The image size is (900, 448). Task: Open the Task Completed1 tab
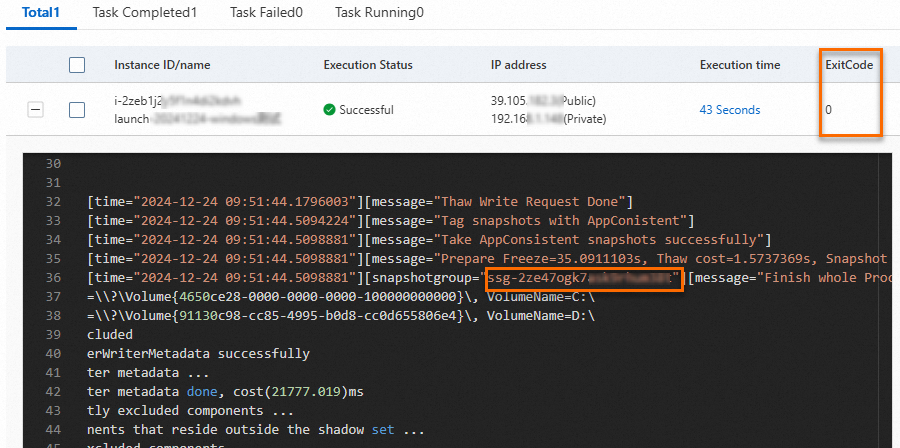pos(144,13)
